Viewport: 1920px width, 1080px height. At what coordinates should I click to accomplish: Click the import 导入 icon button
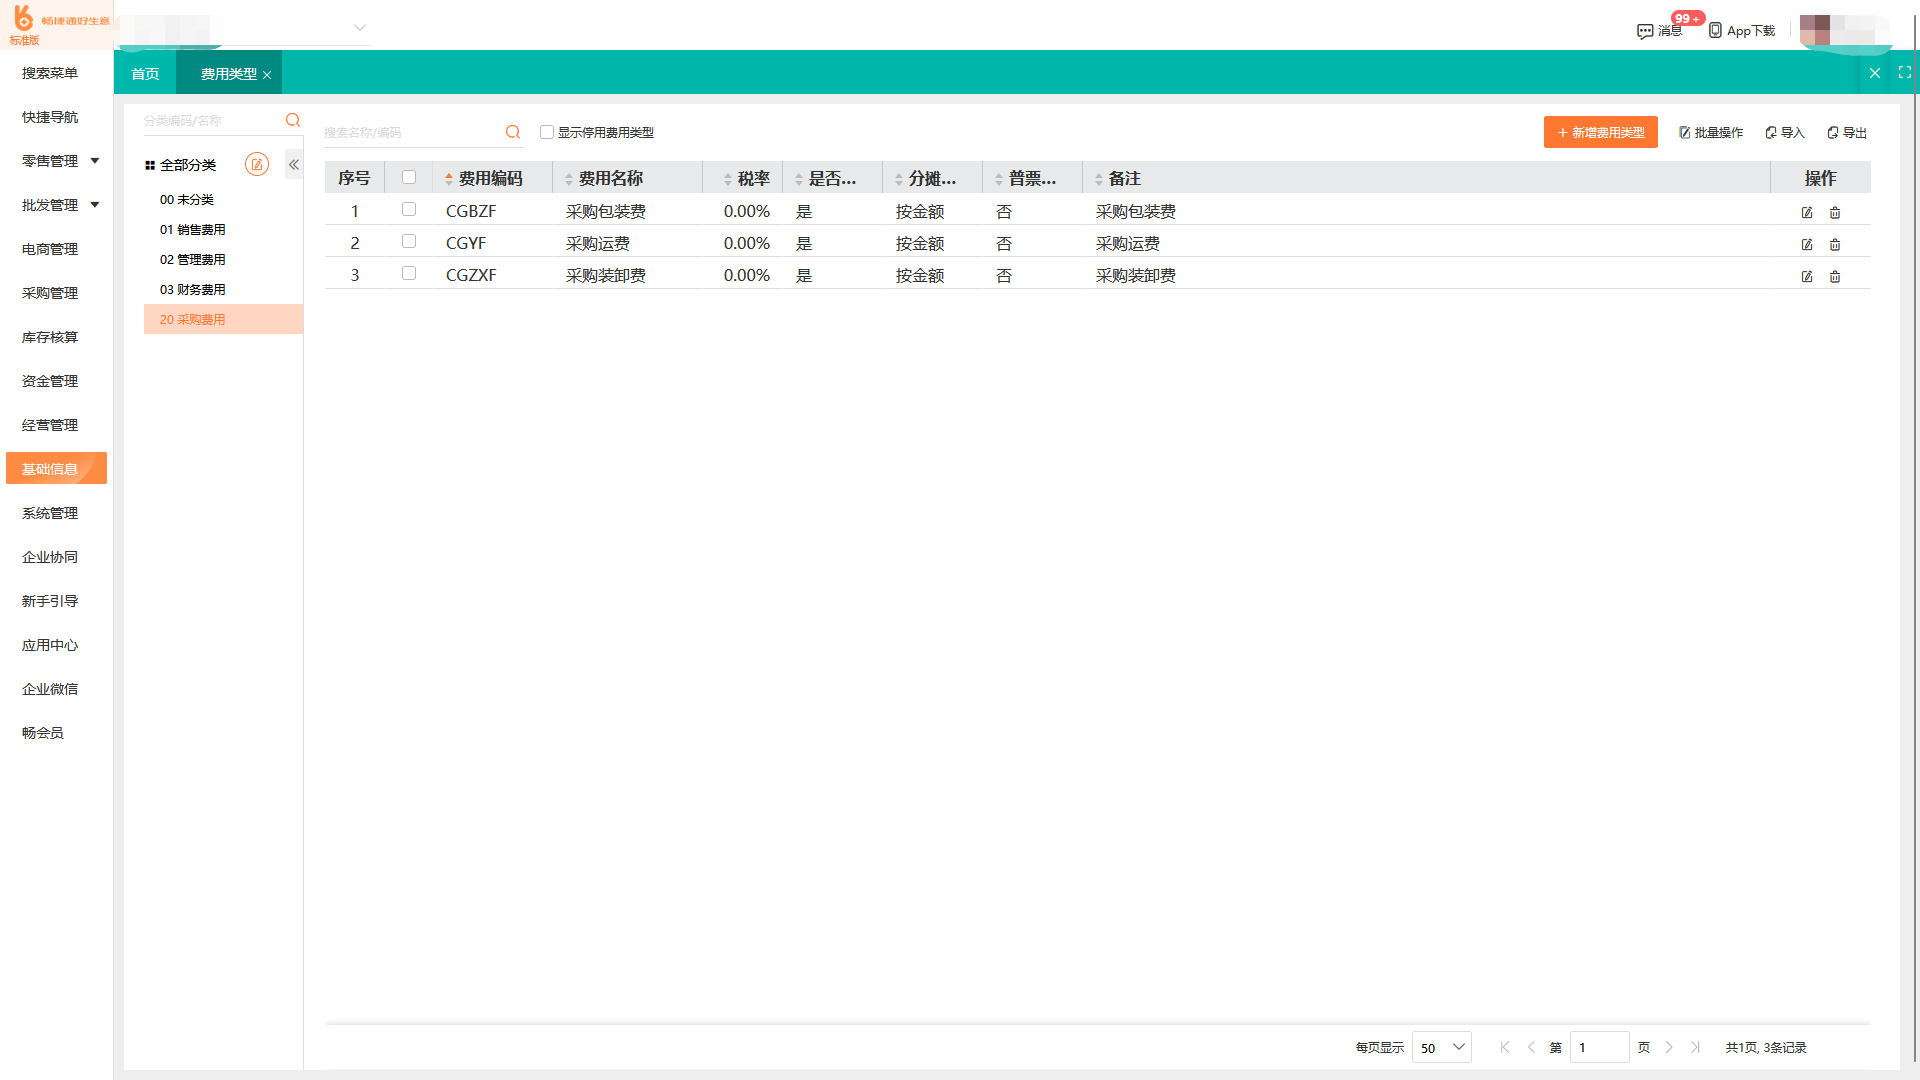(1787, 131)
